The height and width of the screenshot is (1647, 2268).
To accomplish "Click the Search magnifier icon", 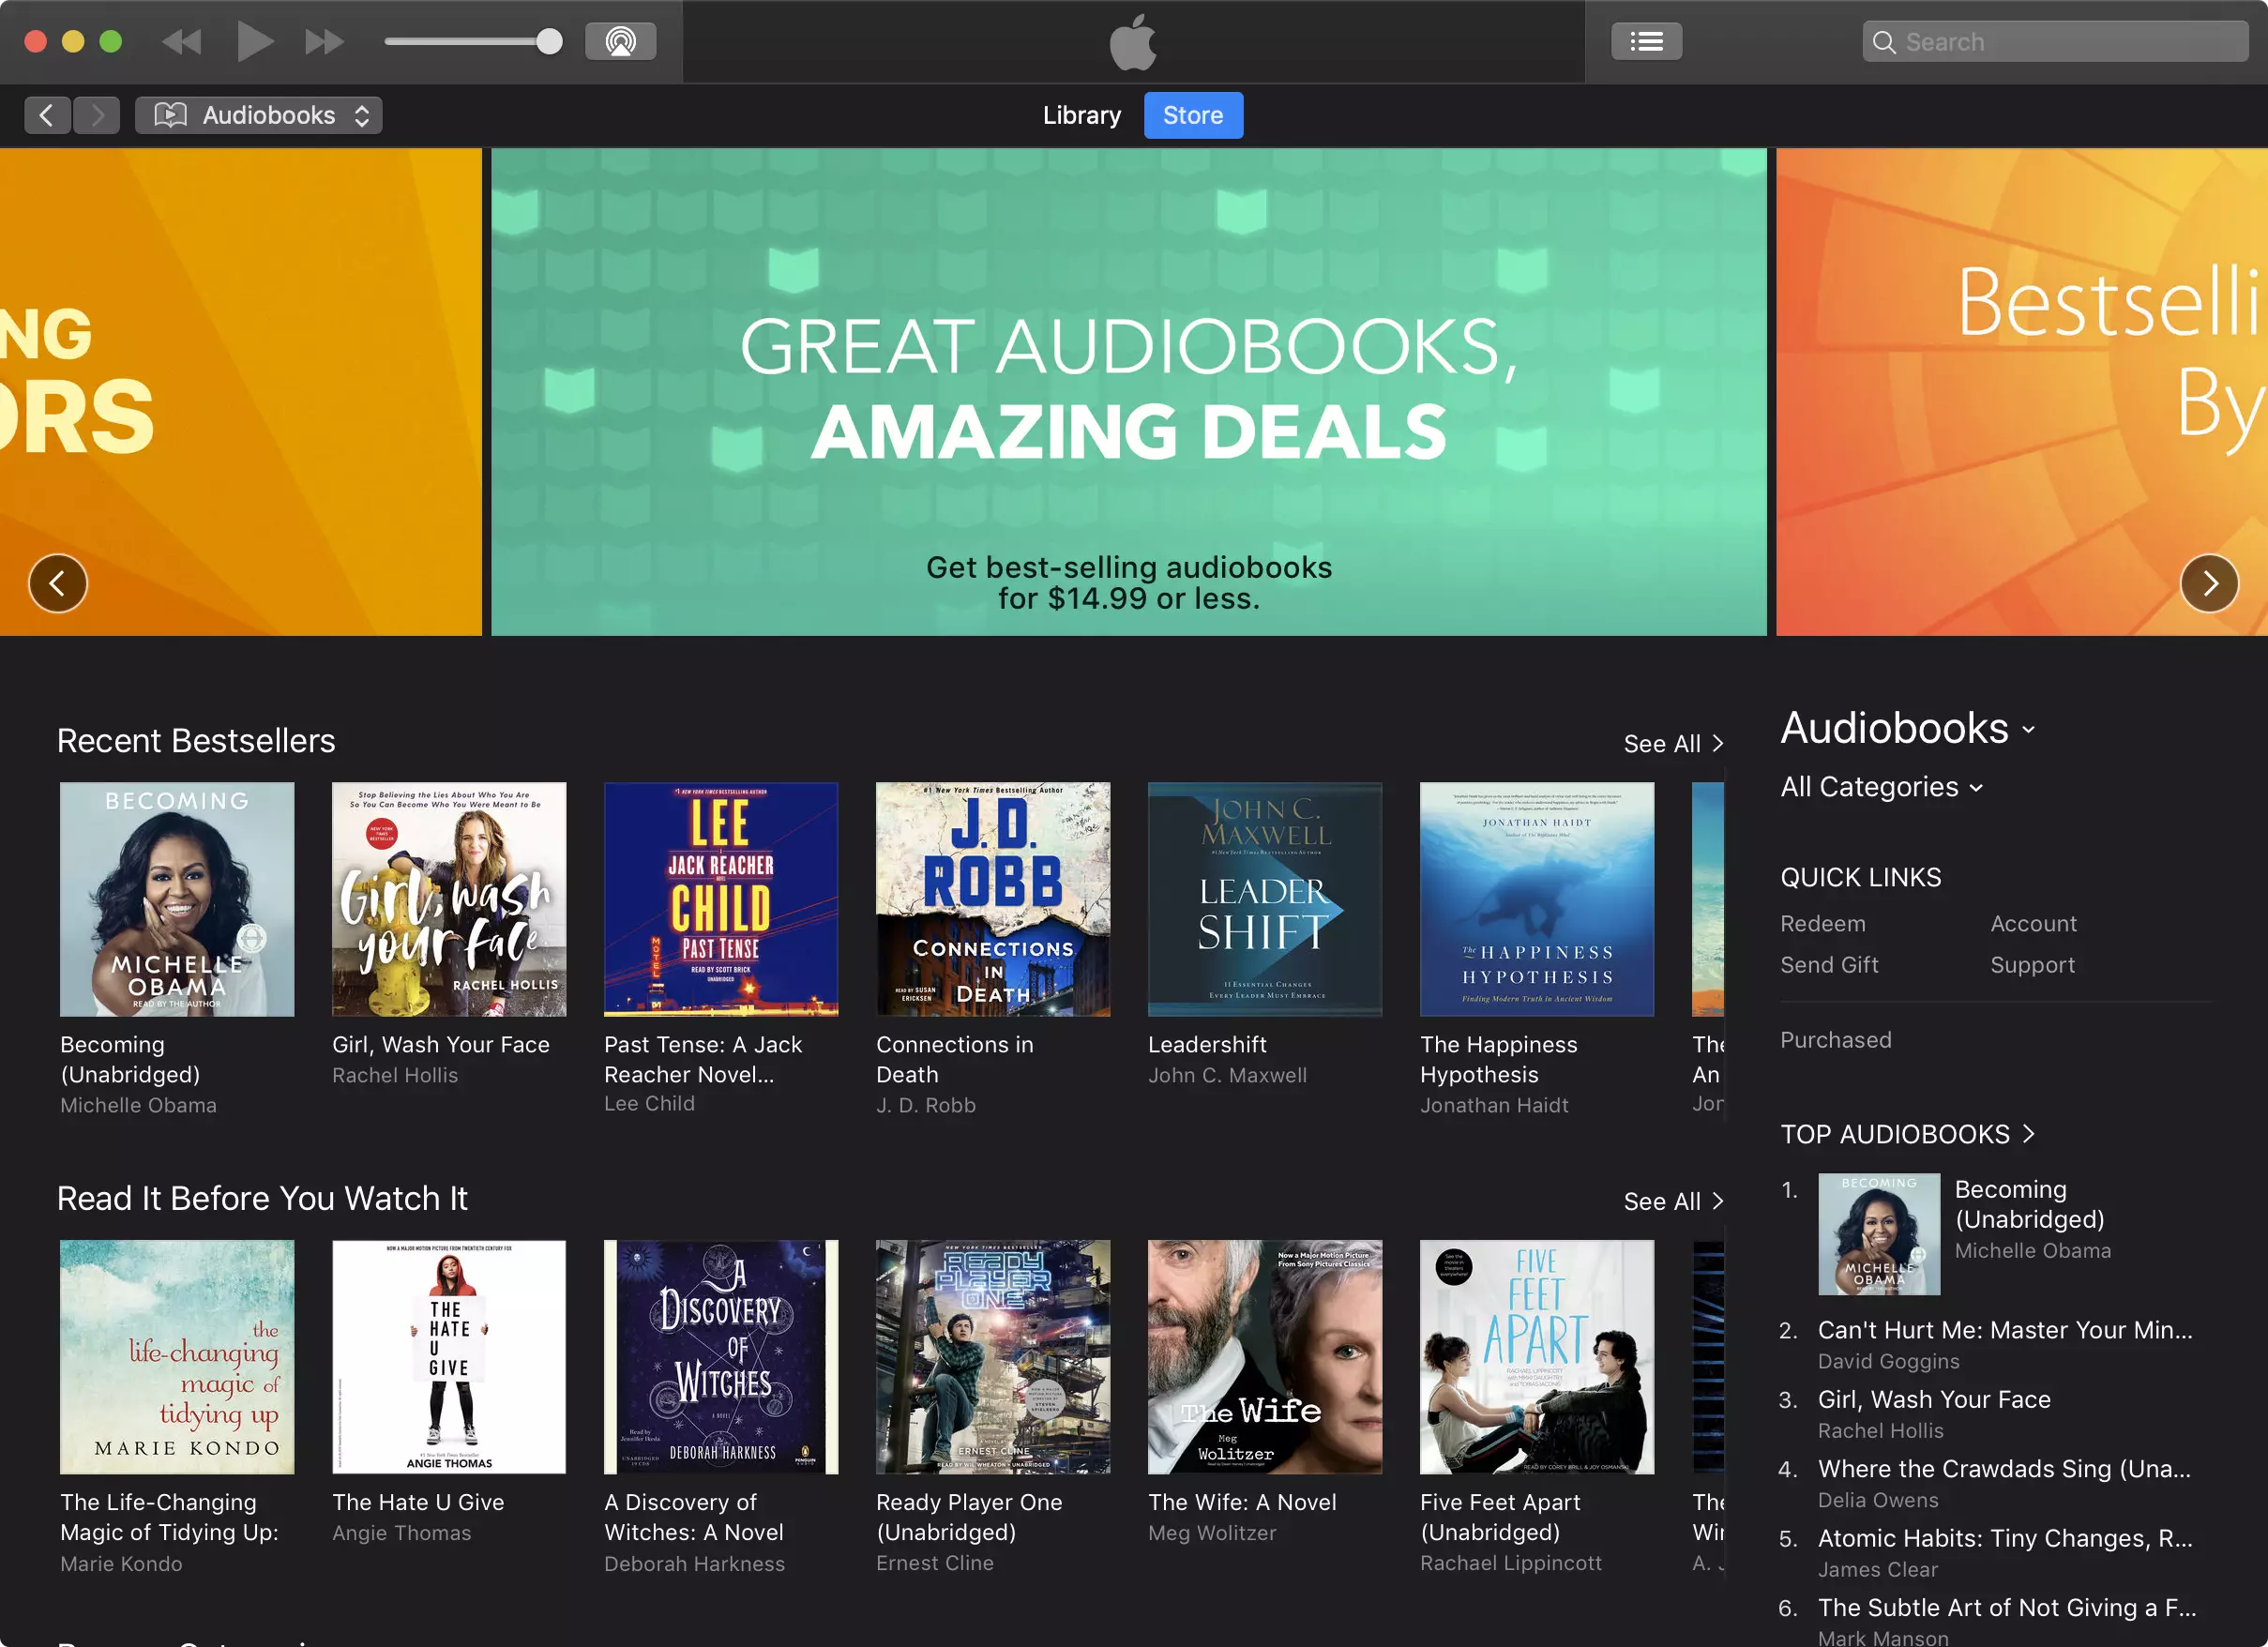I will tap(1884, 40).
